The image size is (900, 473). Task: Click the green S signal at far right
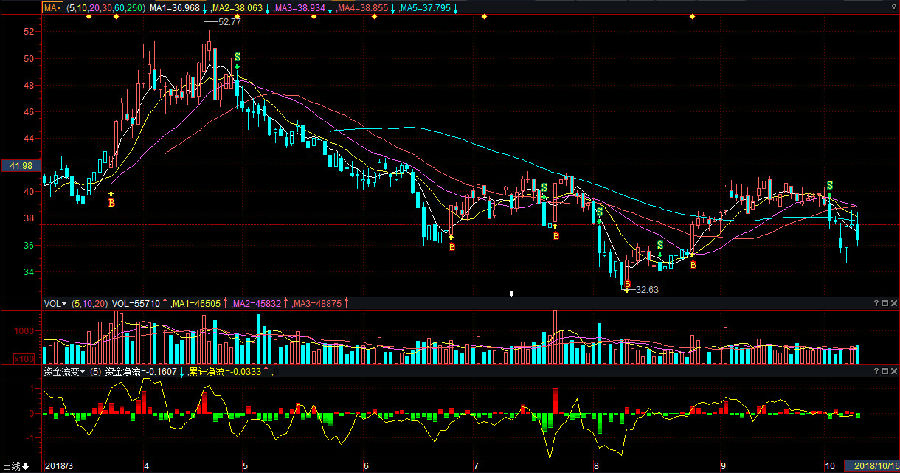click(x=829, y=186)
